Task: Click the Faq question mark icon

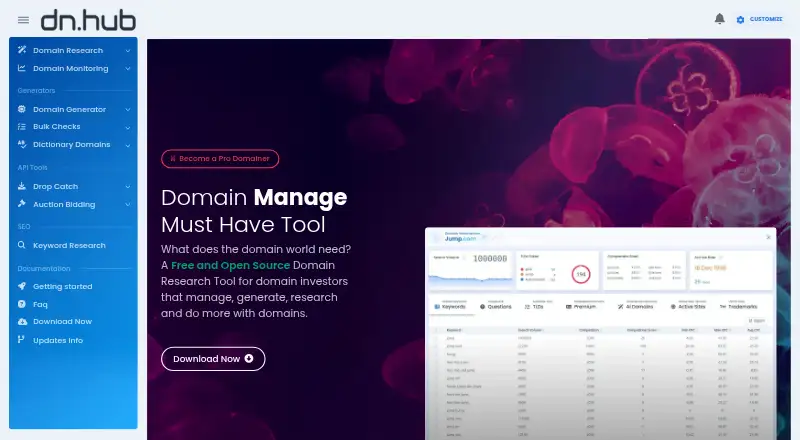Action: click(x=22, y=304)
